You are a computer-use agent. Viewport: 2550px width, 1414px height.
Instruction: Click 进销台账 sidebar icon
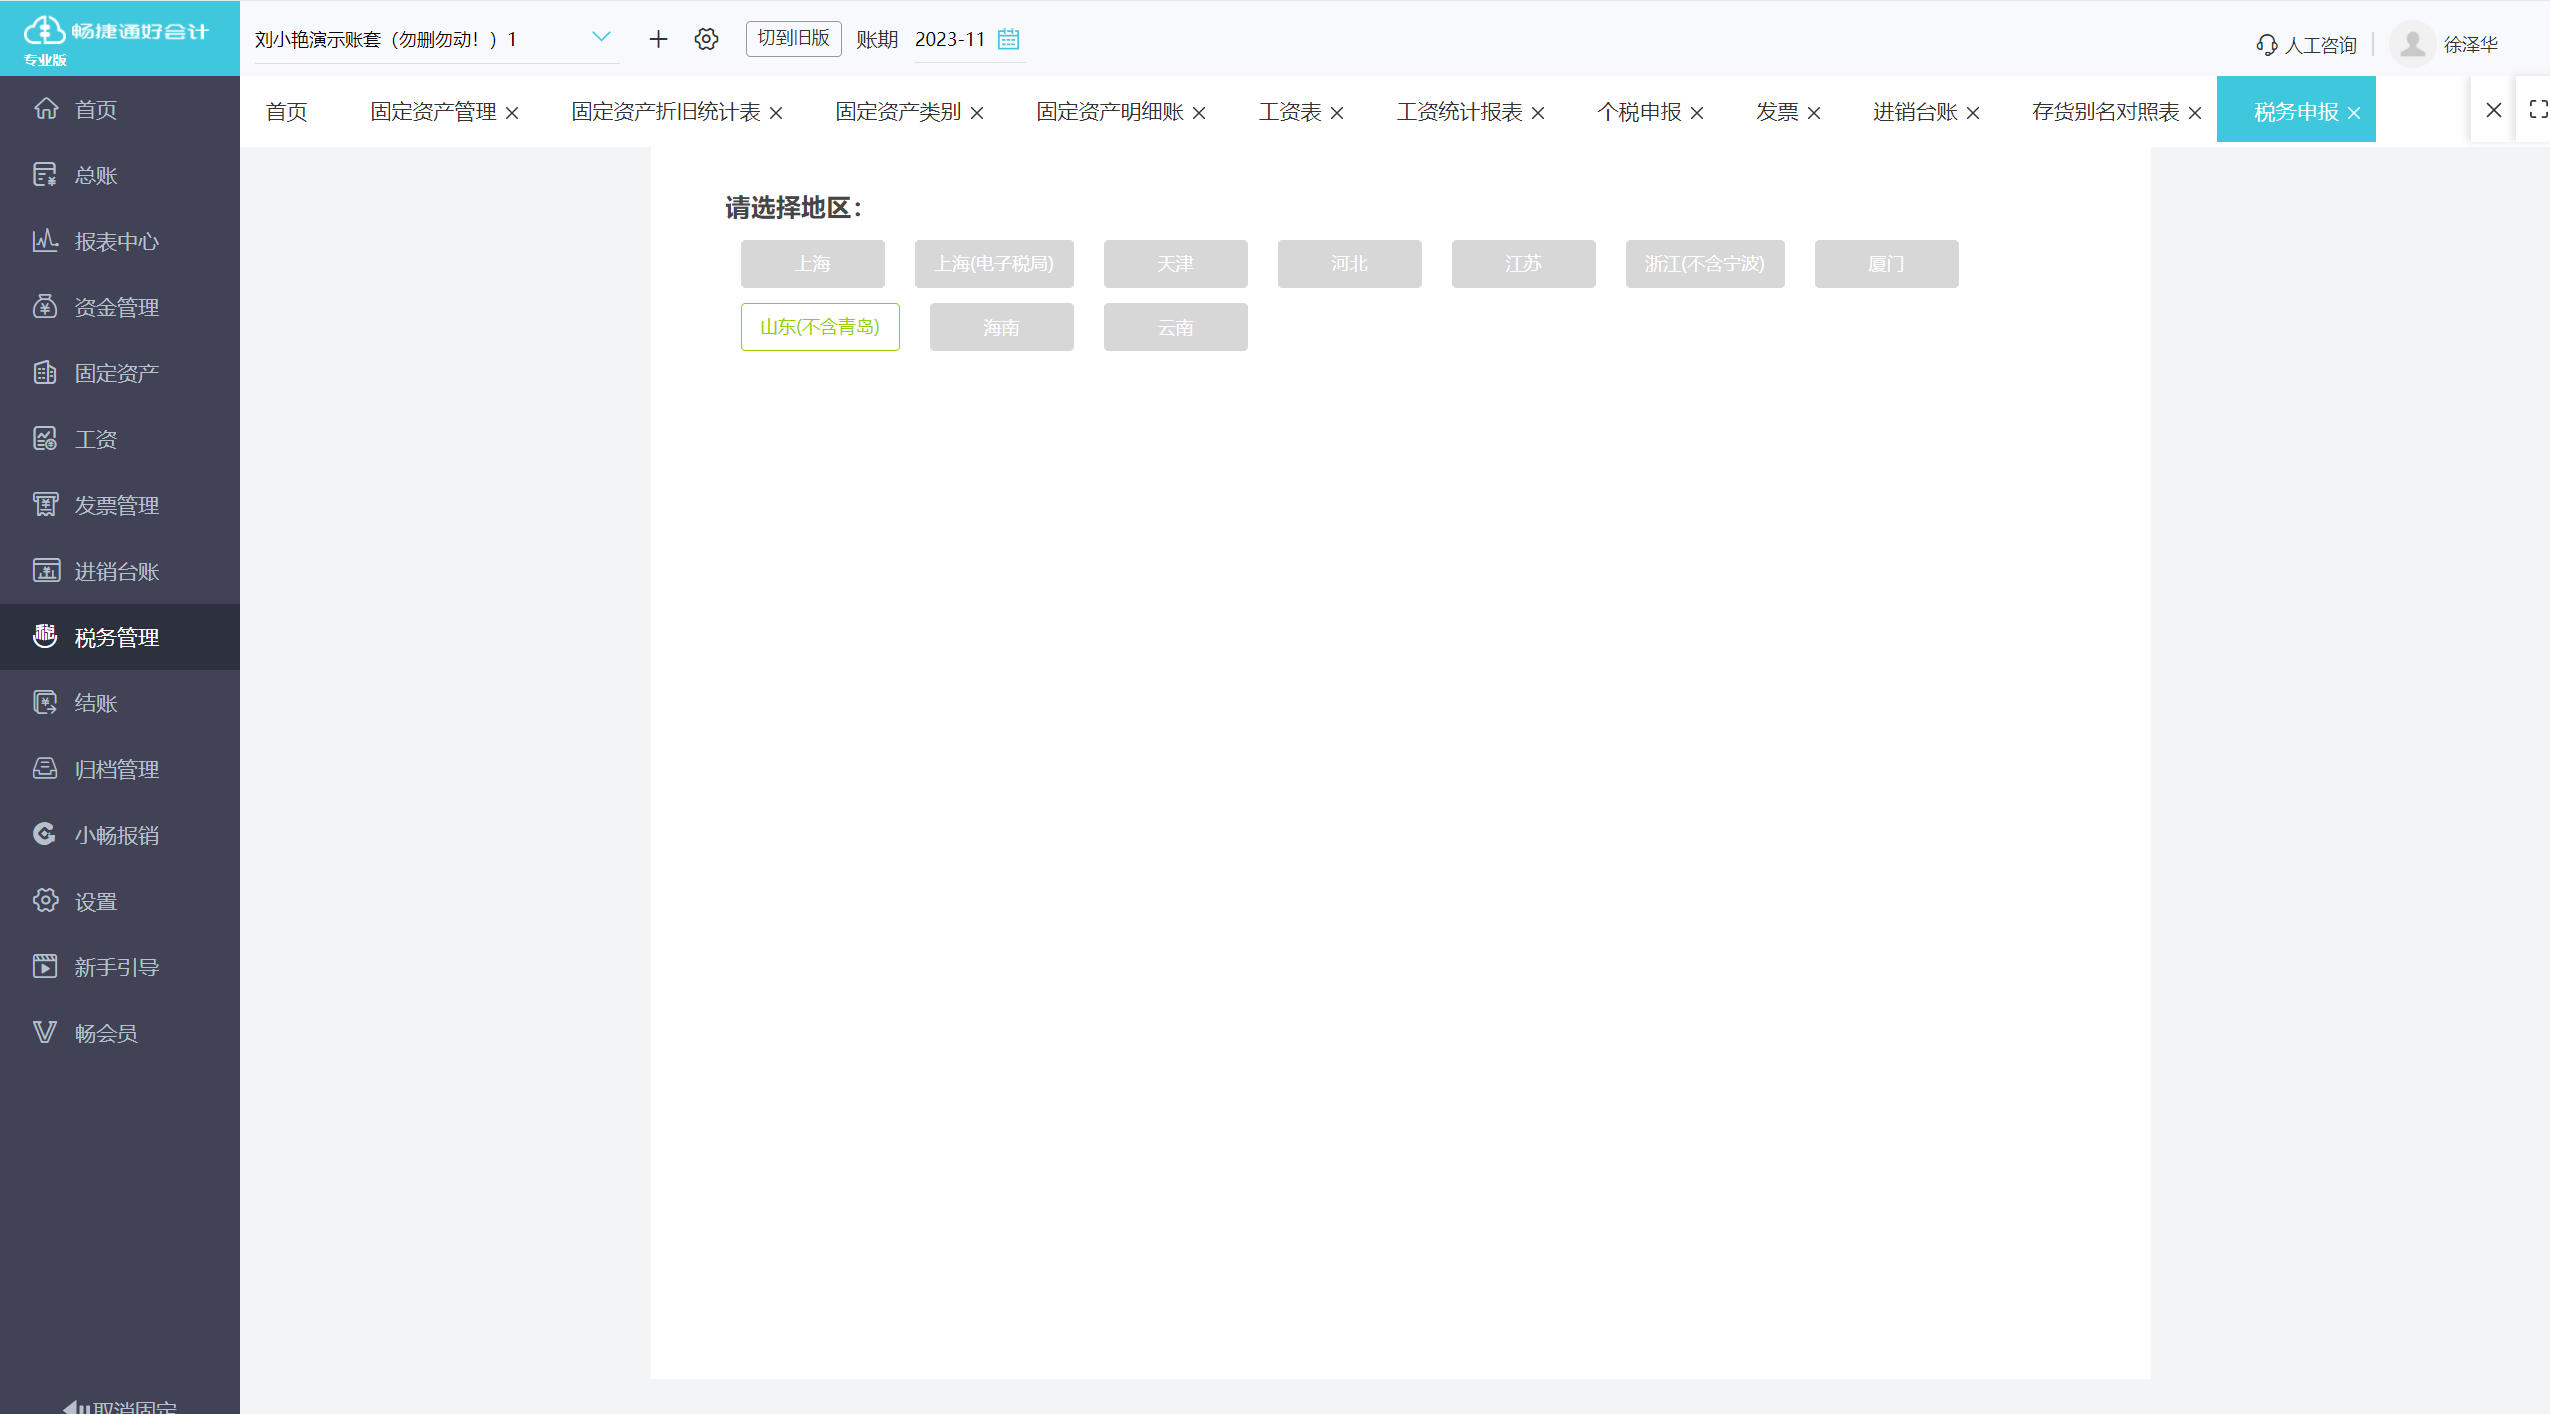(x=49, y=569)
